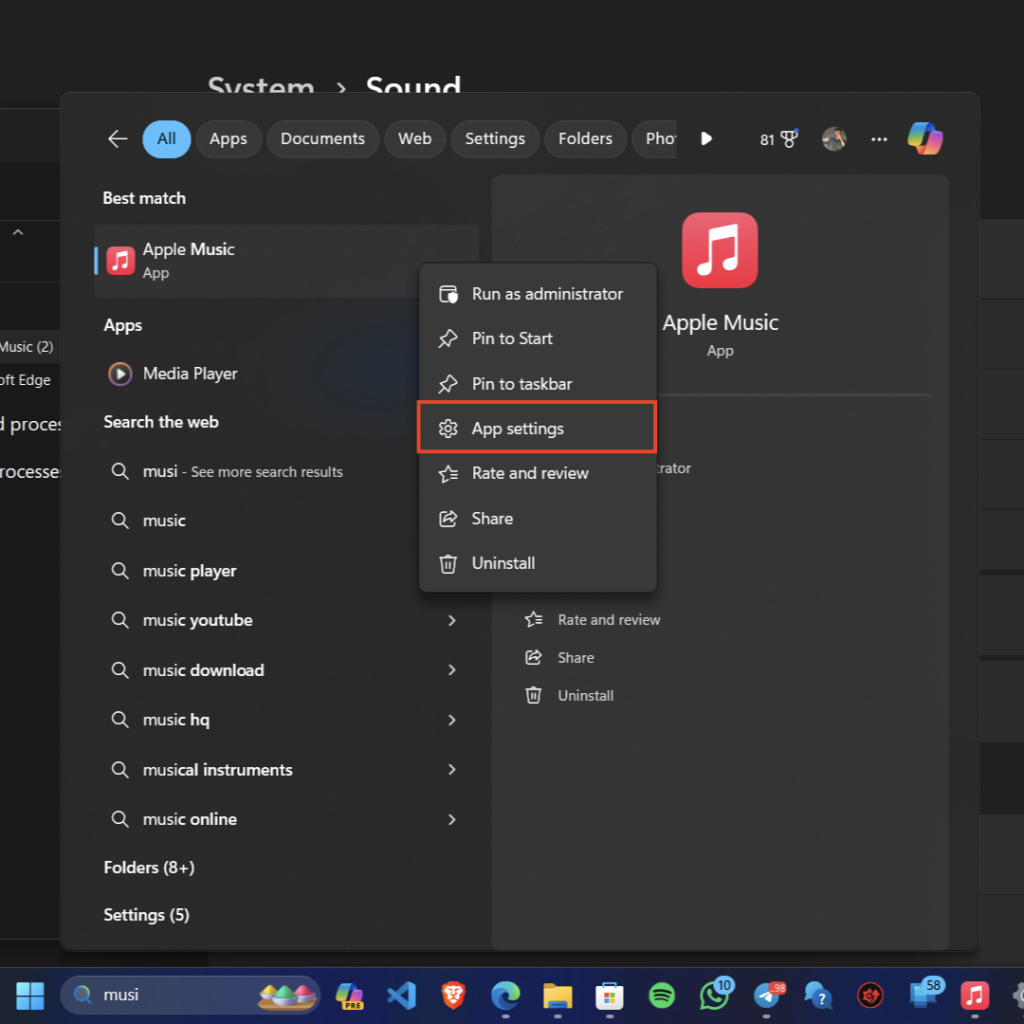Select the All filter tab
The image size is (1024, 1024).
(x=167, y=138)
